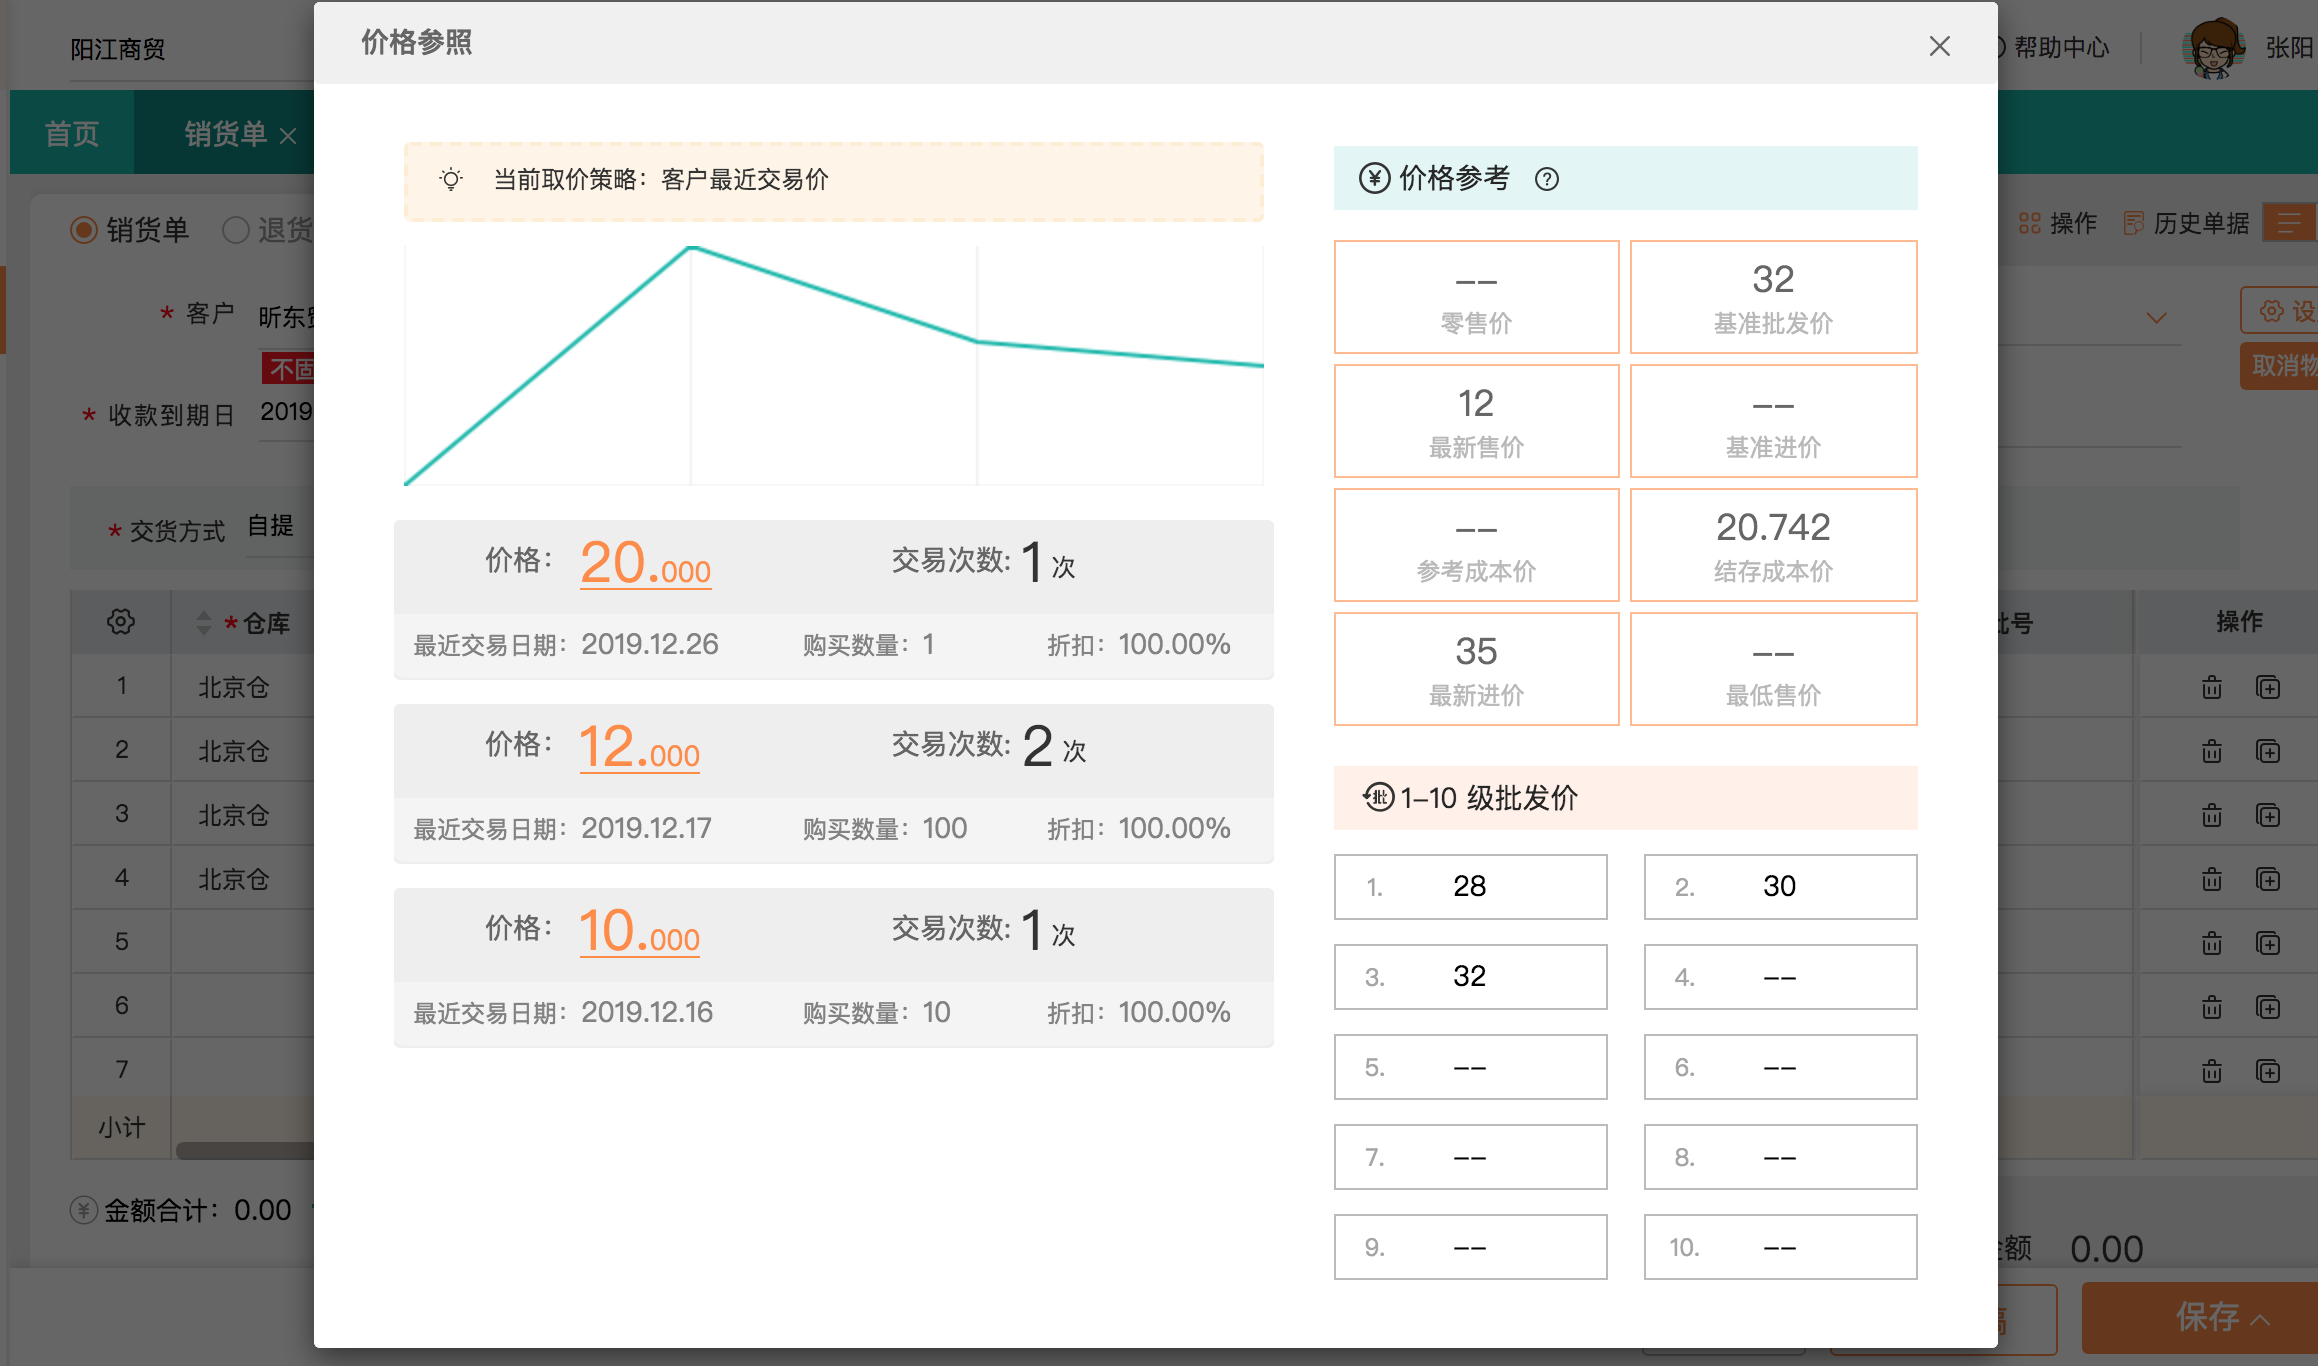Click batch price level 1 field showing 28
This screenshot has height=1366, width=2318.
tap(1469, 886)
